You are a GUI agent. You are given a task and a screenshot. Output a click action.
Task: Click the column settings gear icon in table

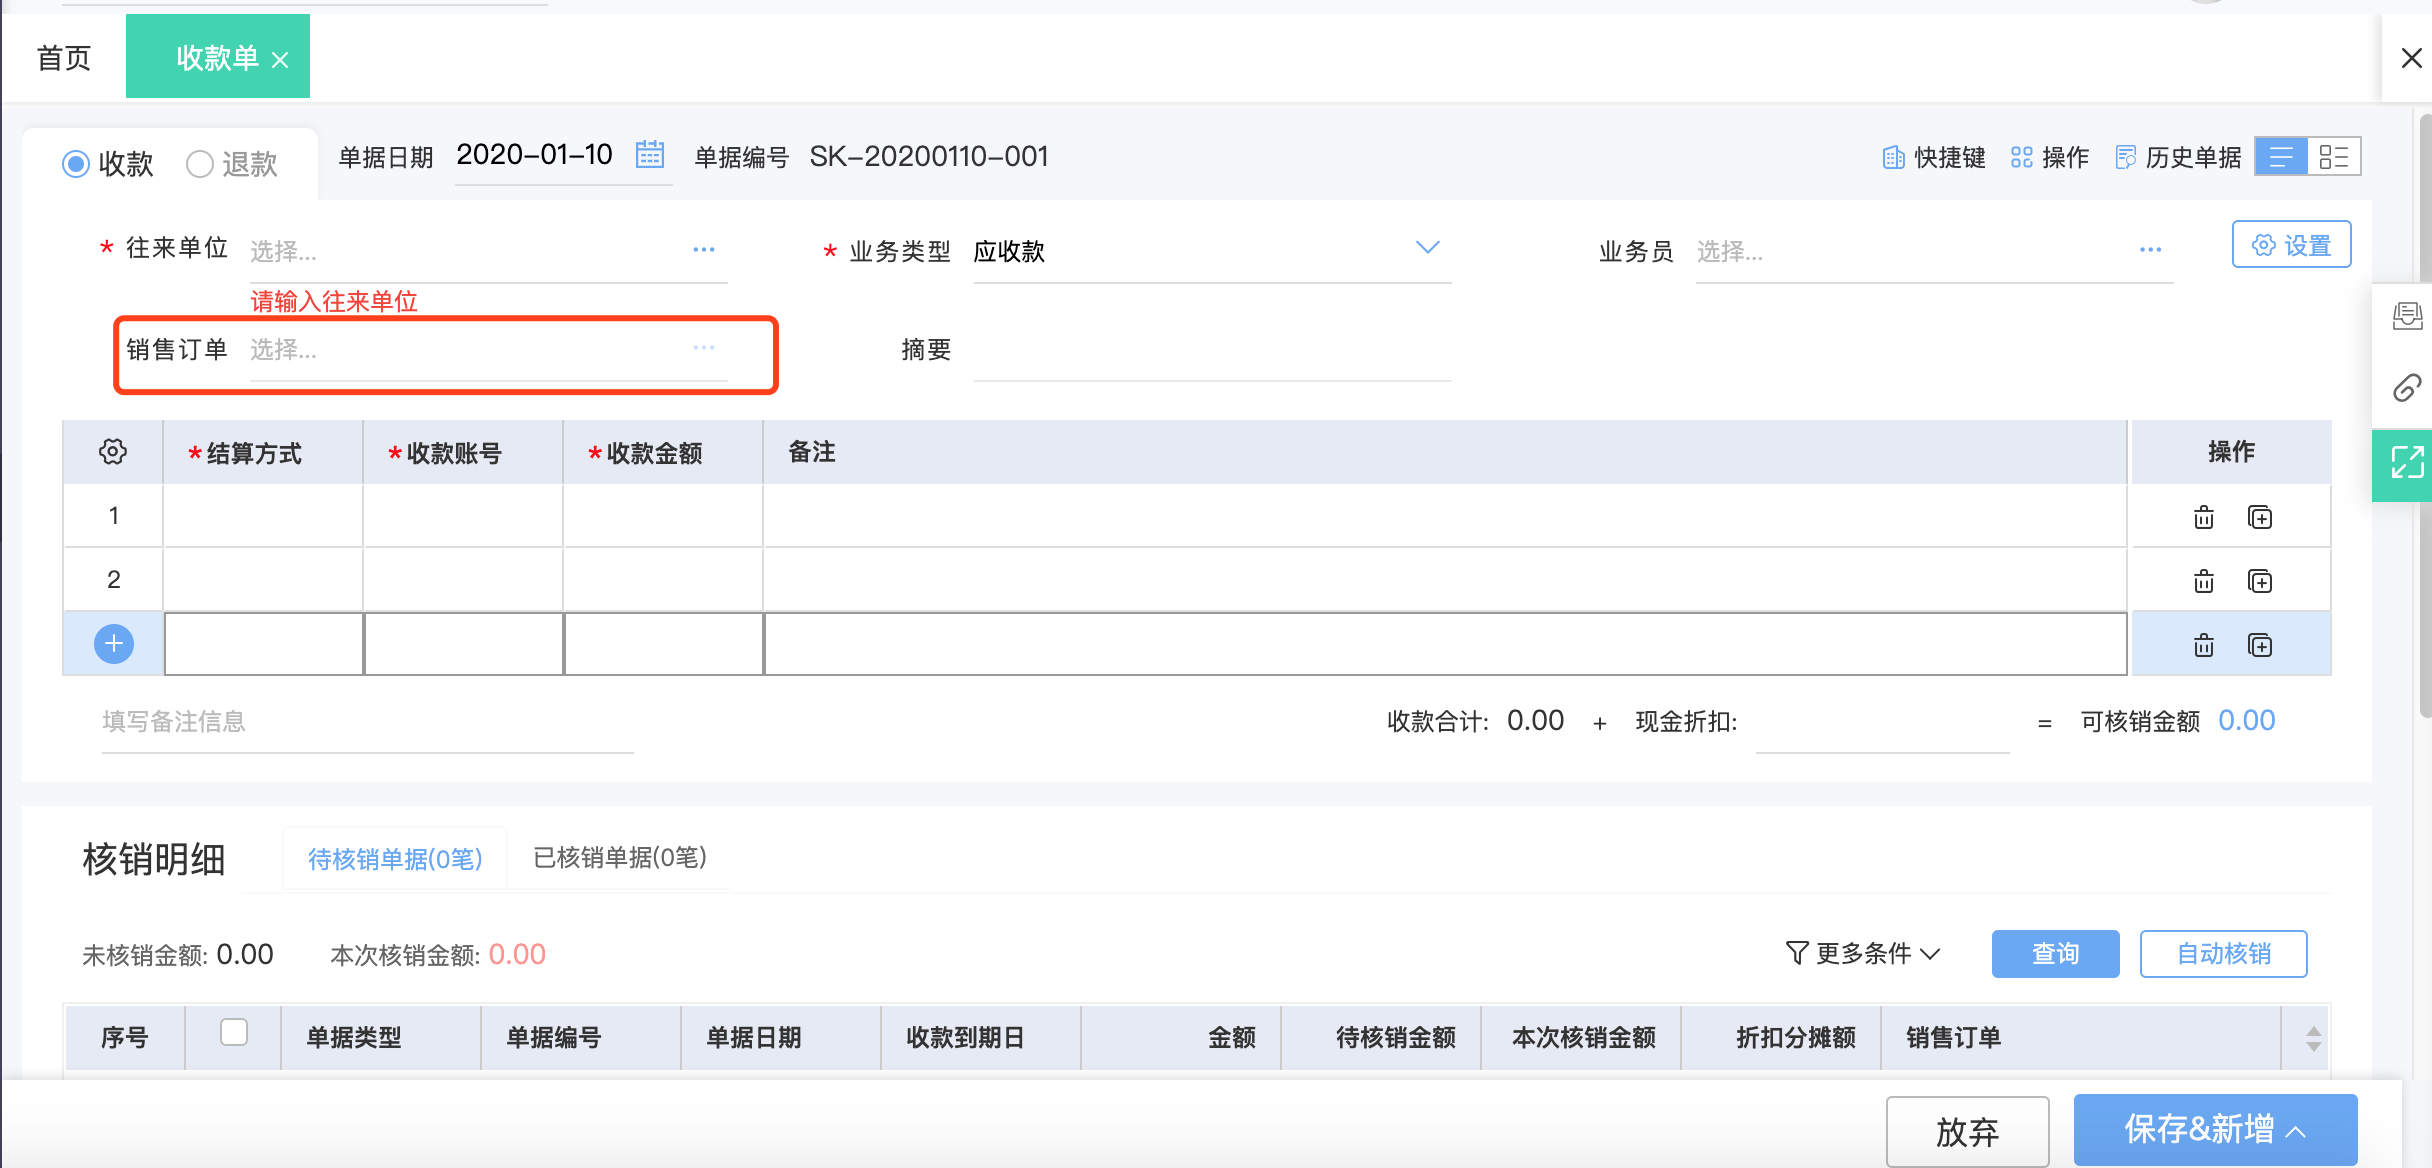pos(113,451)
